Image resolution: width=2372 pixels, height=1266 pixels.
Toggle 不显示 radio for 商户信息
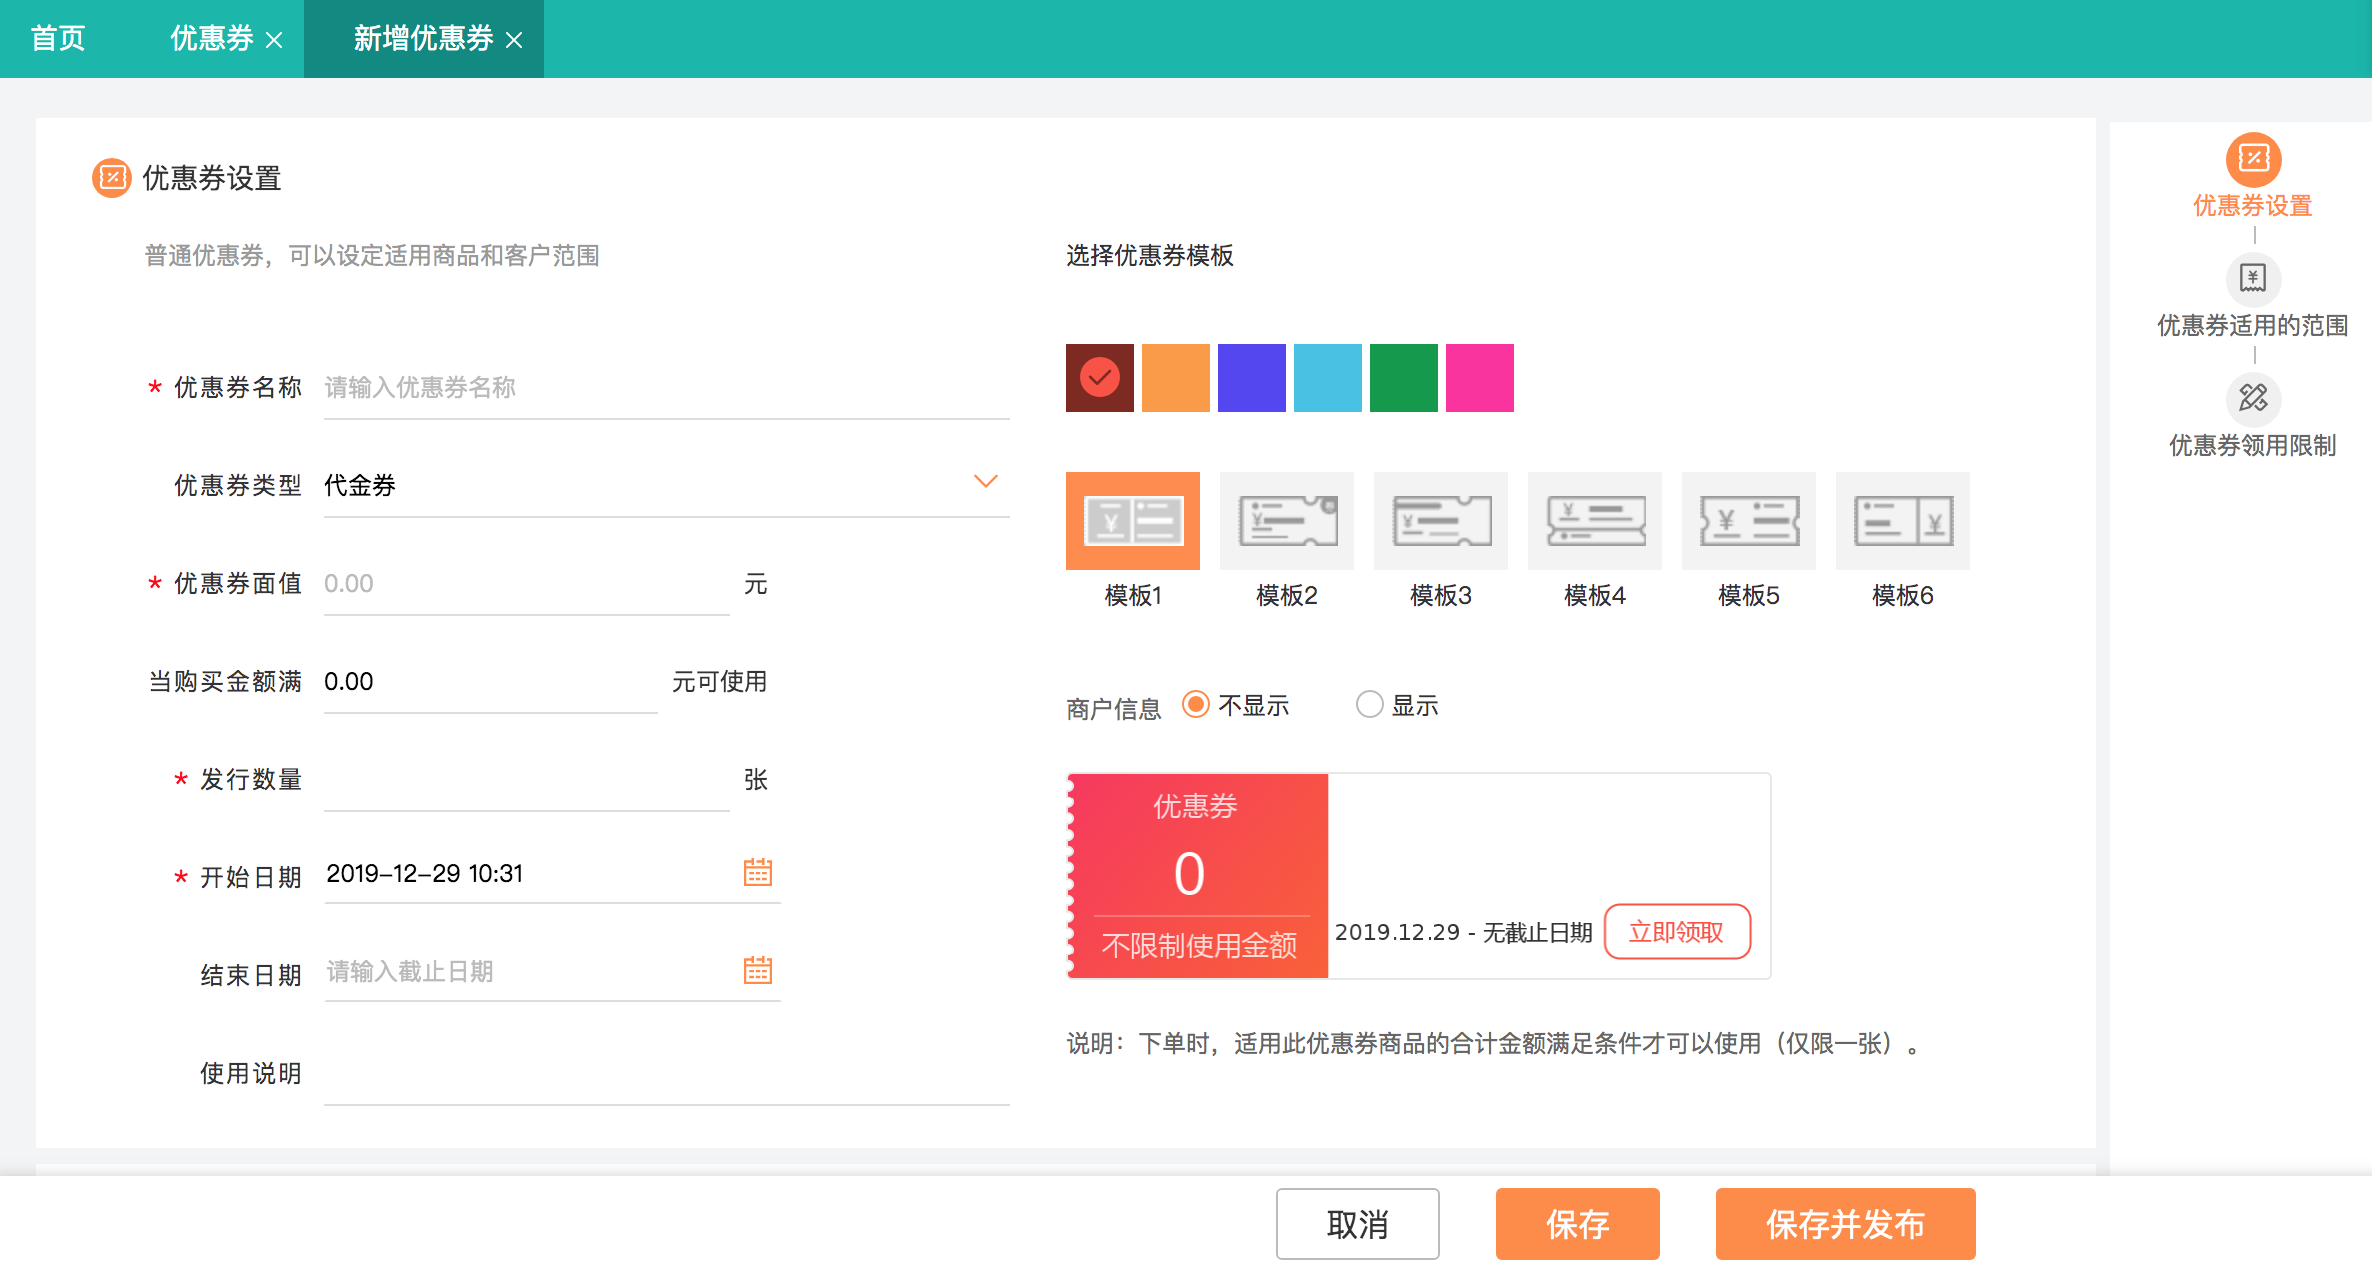[1195, 704]
